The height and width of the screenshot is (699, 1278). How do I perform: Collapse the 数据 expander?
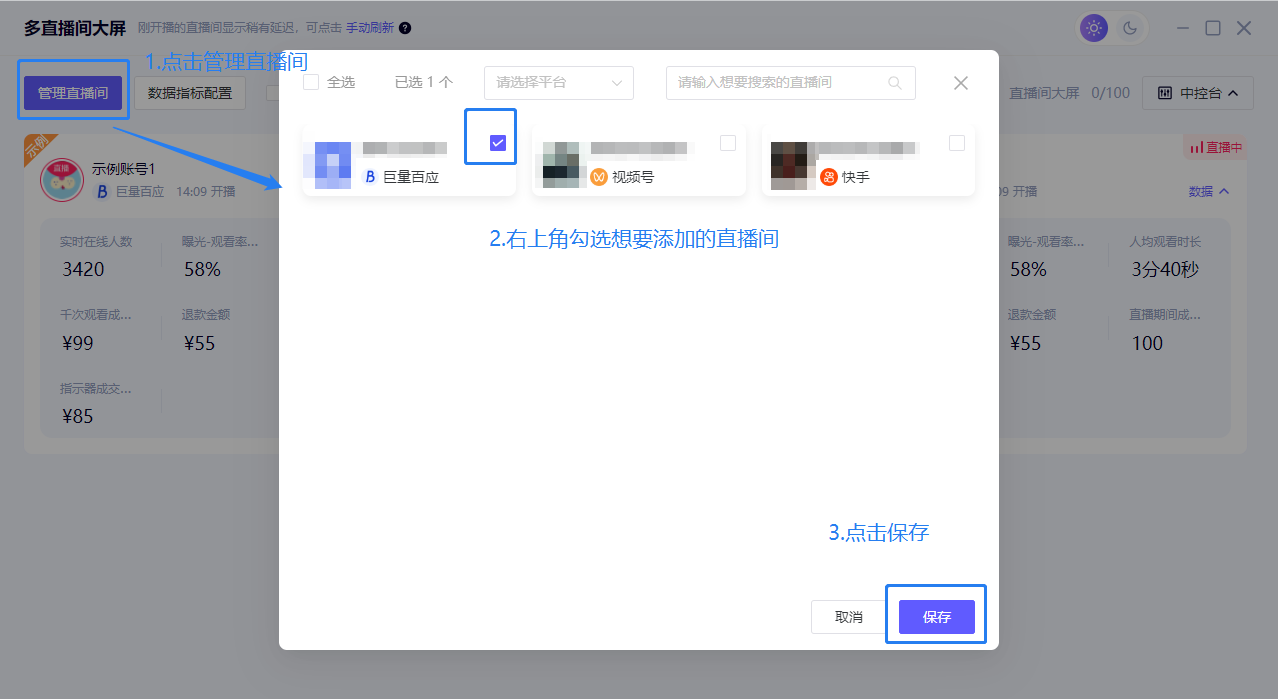[x=1209, y=191]
